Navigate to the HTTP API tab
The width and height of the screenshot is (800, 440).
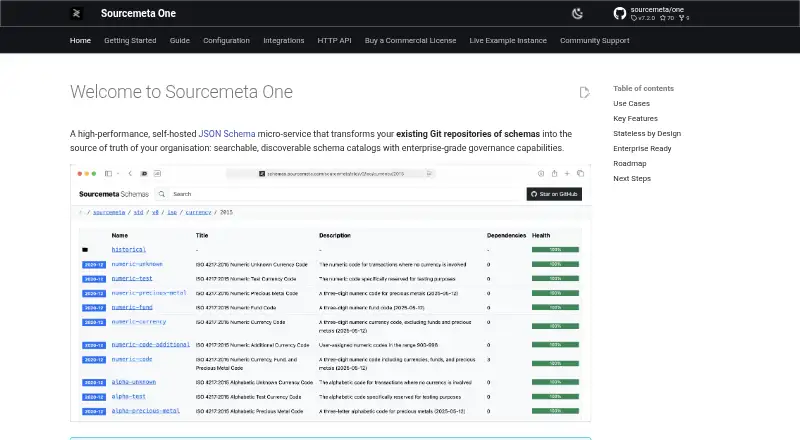[334, 40]
